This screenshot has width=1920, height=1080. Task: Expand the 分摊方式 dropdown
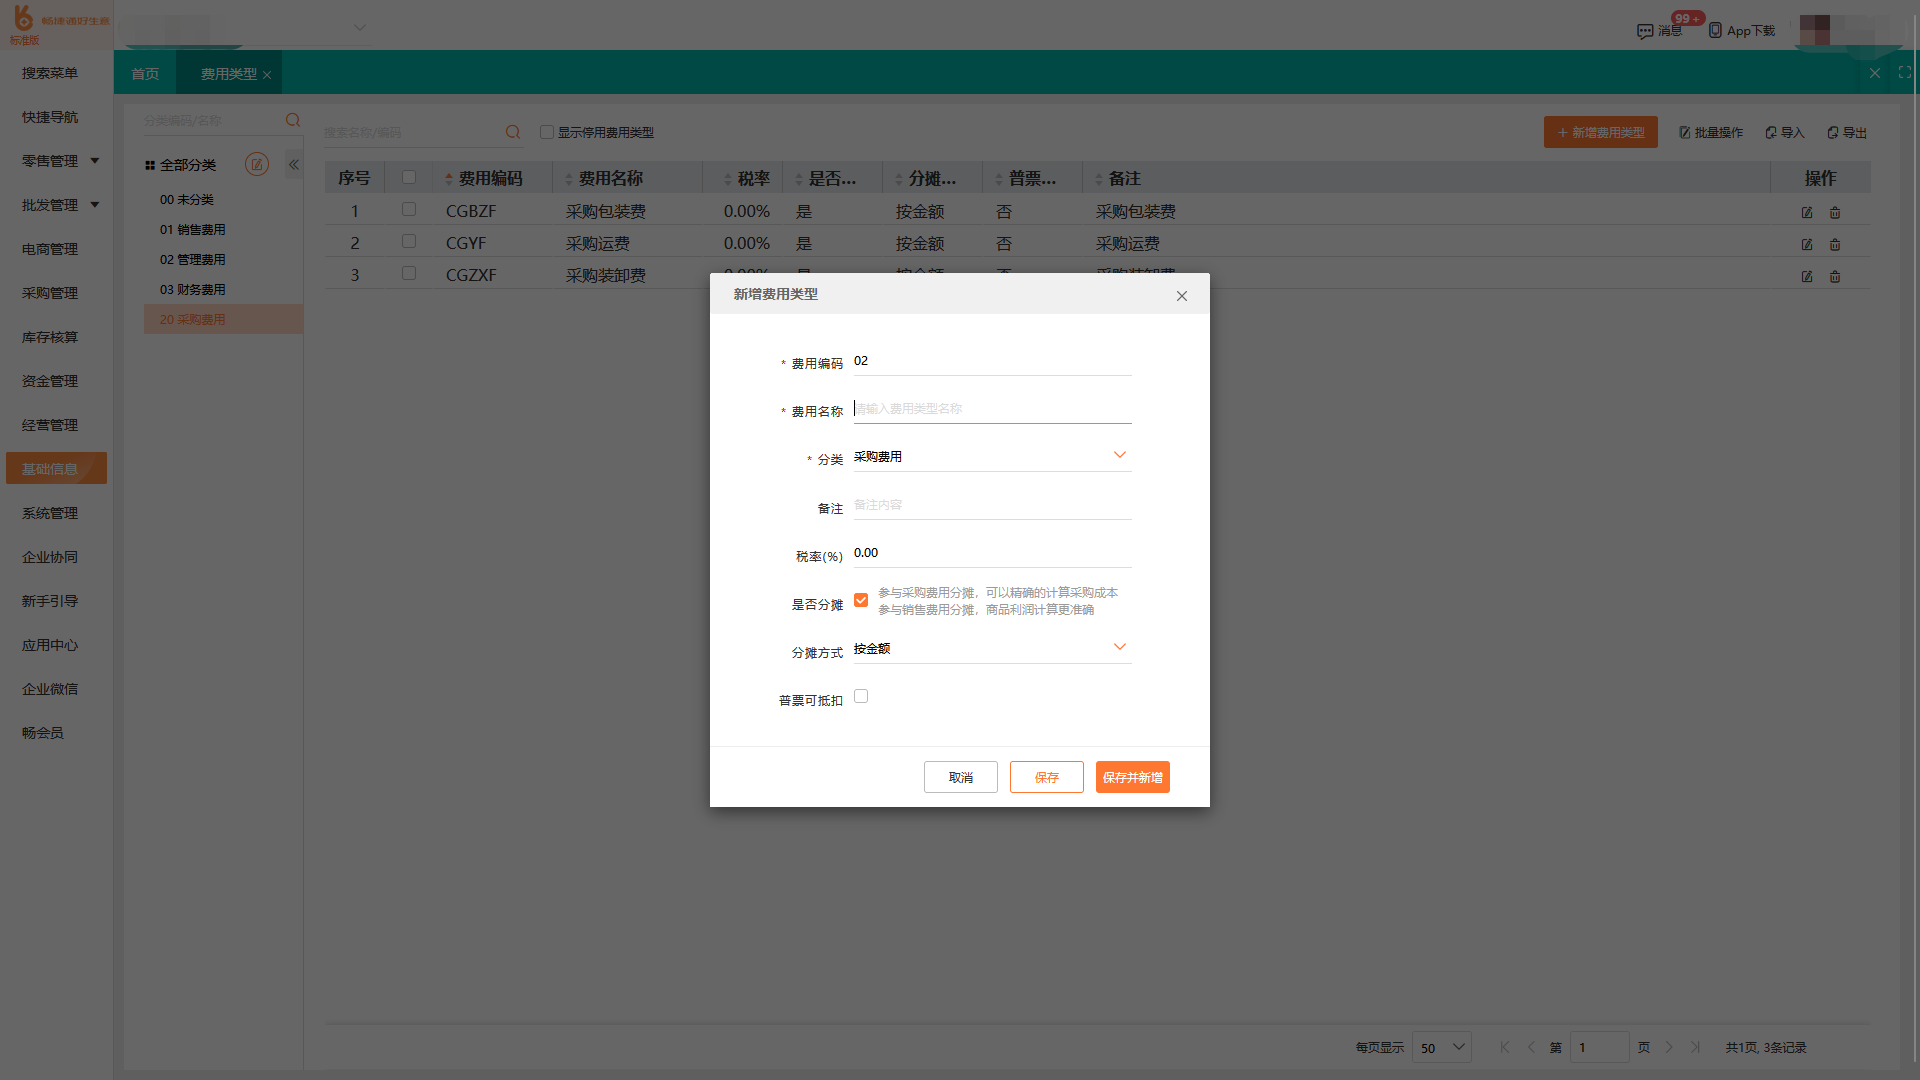point(1118,647)
